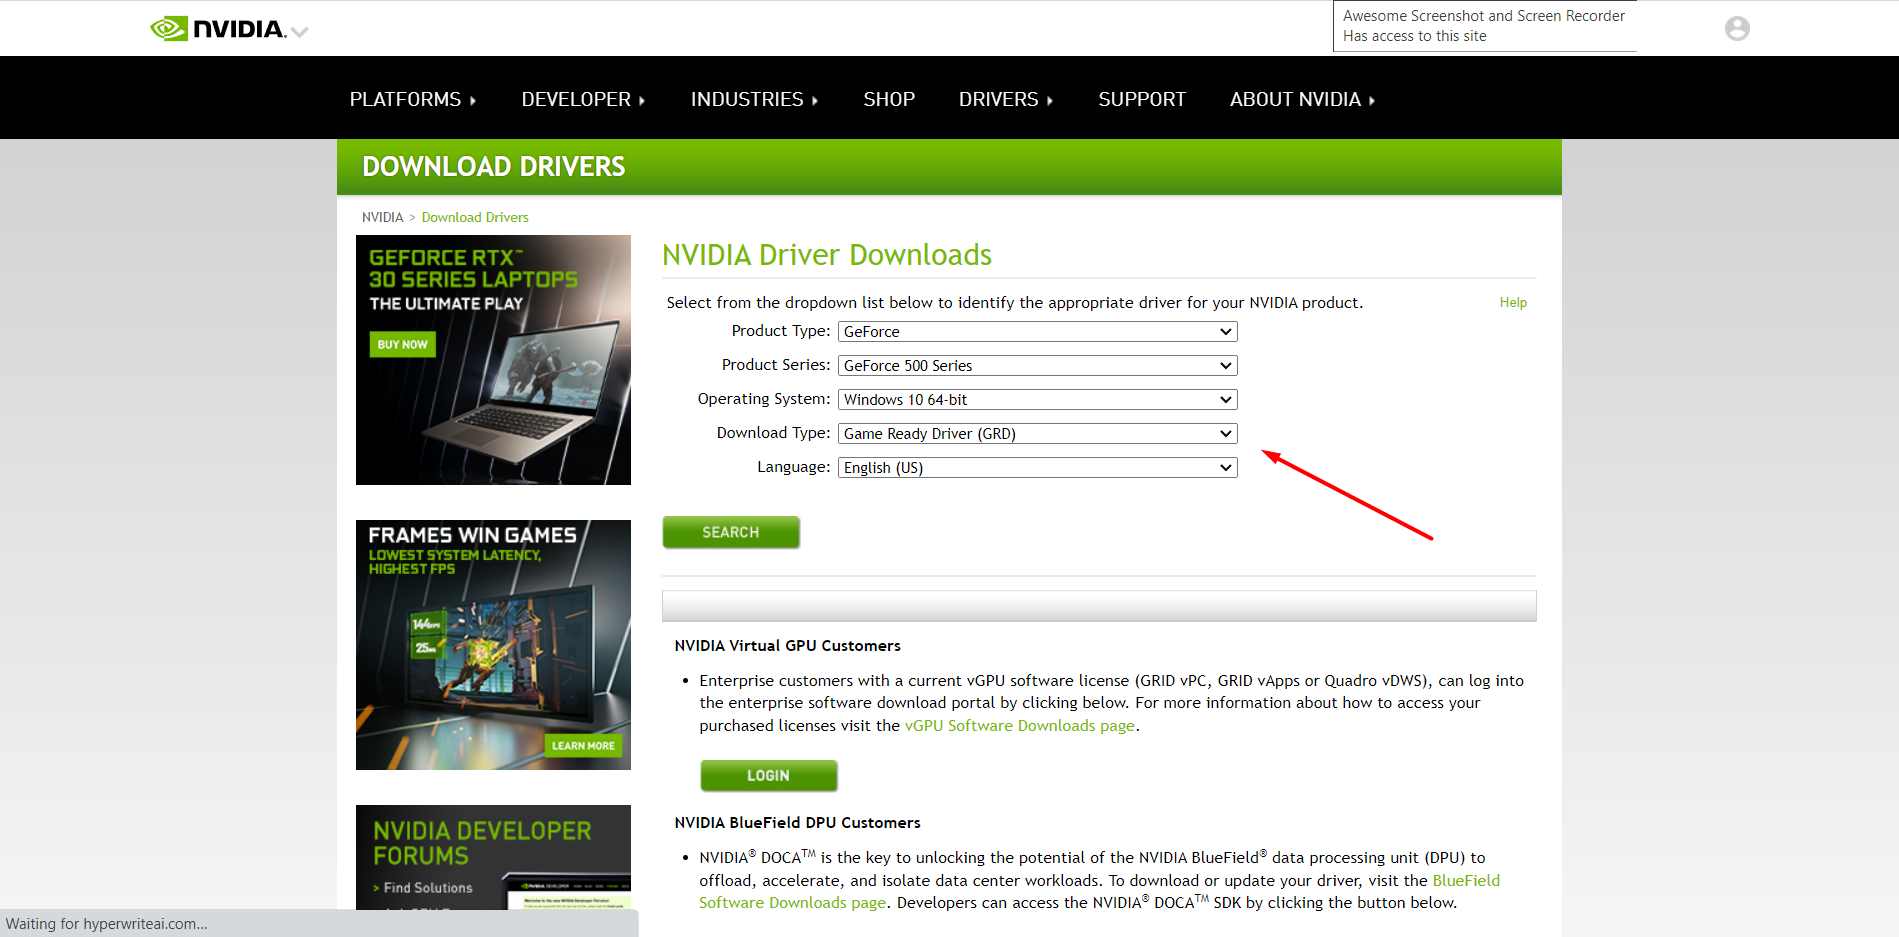Click the Download Drivers breadcrumb link
Viewport: 1899px width, 937px height.
475,217
